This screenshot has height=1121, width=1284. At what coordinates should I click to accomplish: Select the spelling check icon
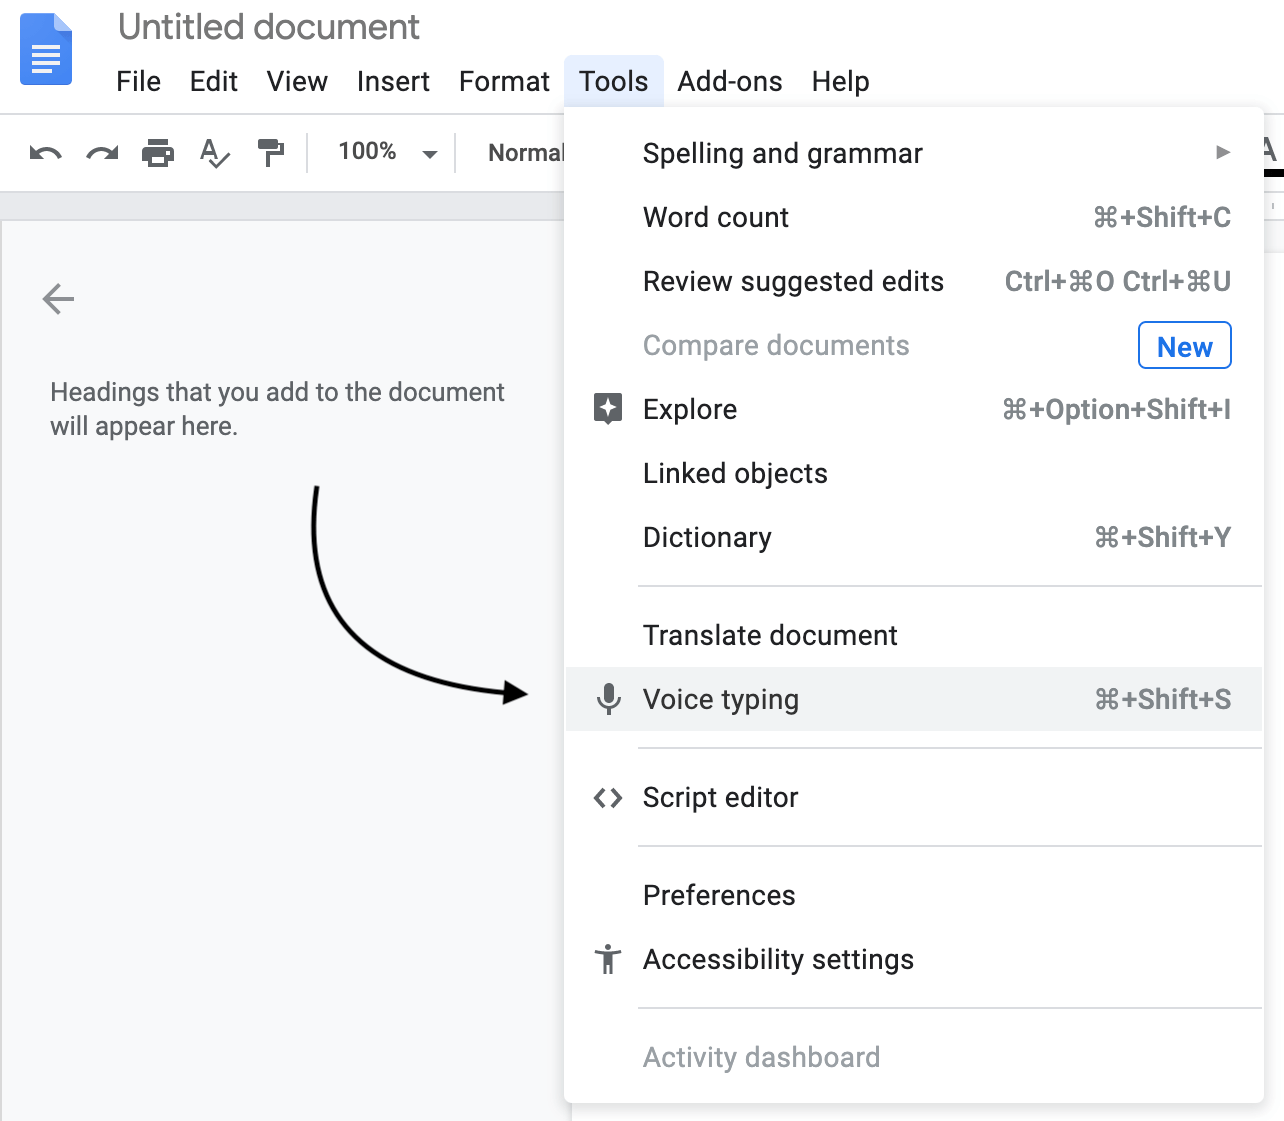tap(214, 153)
